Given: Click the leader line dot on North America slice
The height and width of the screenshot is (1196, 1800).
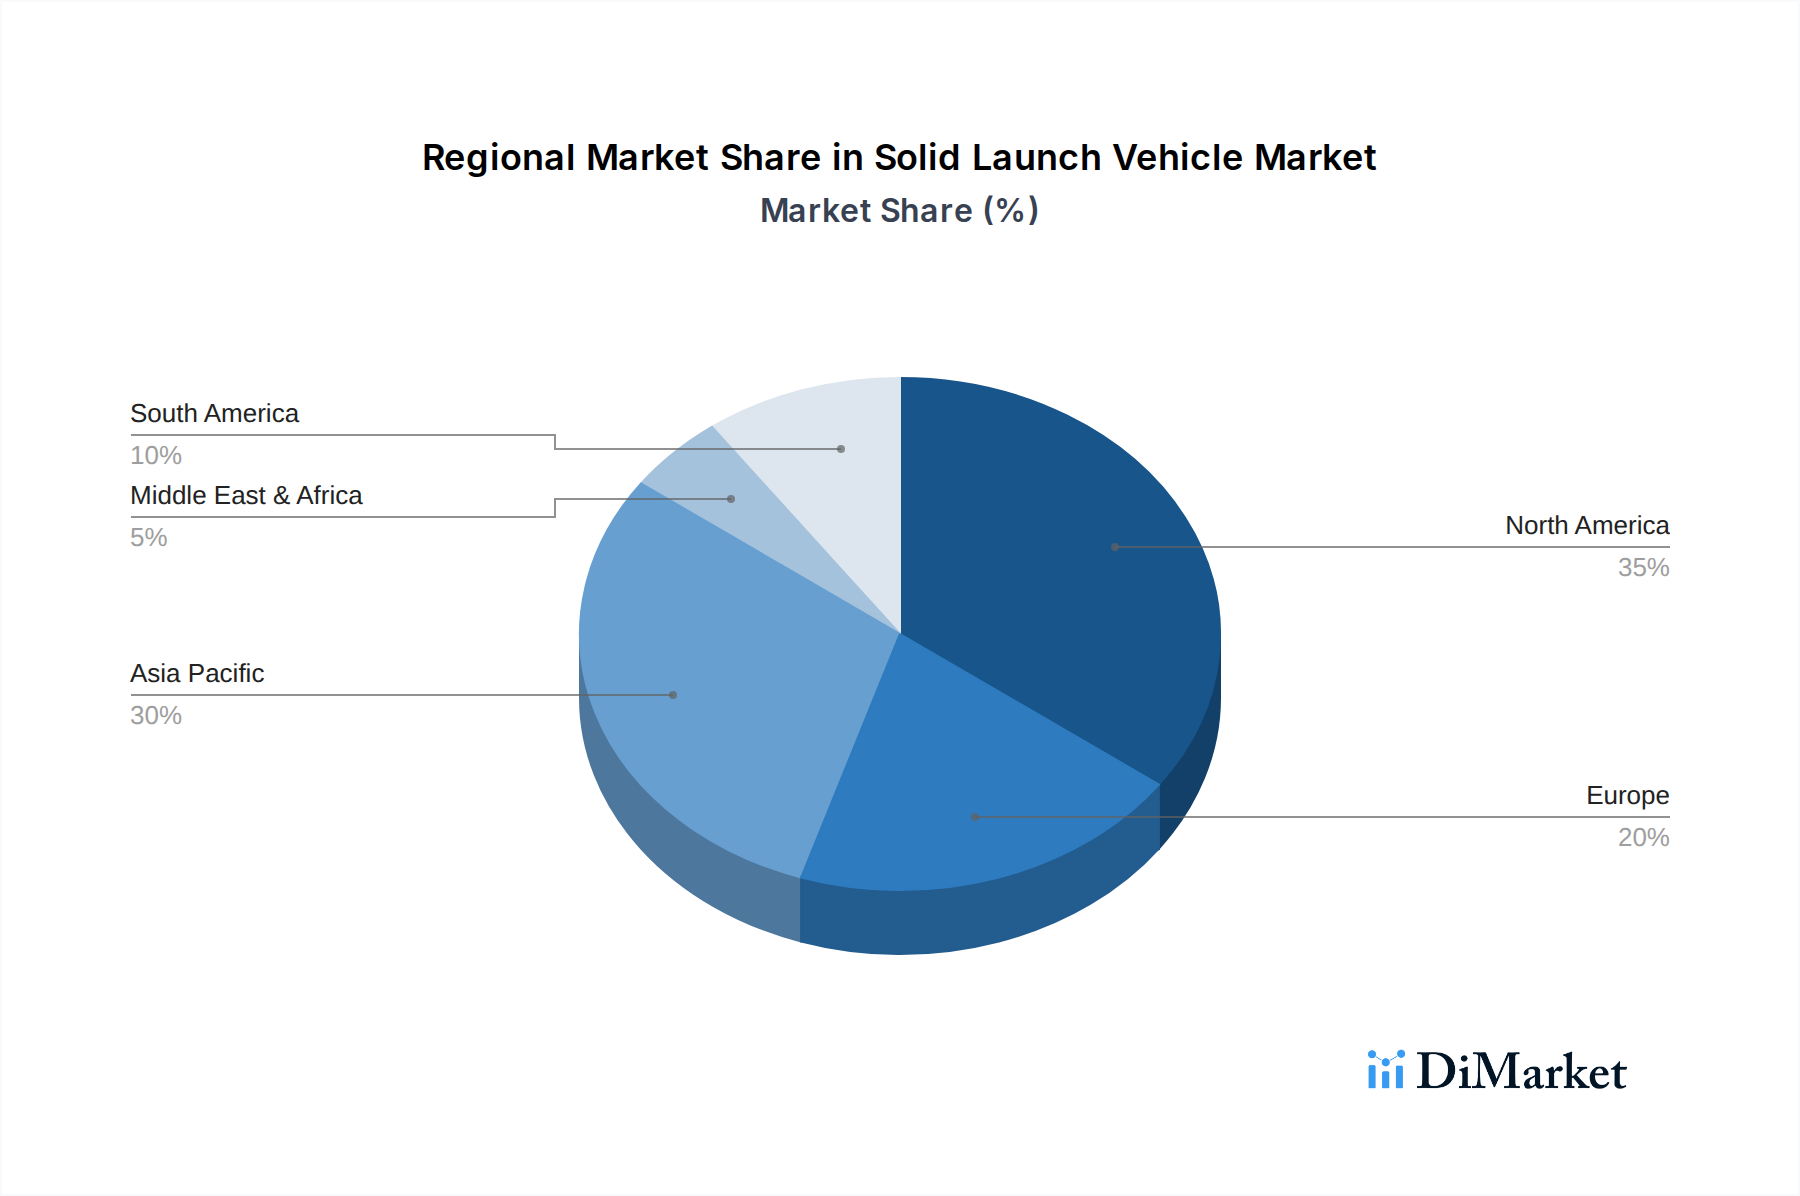Looking at the screenshot, I should [x=1113, y=547].
